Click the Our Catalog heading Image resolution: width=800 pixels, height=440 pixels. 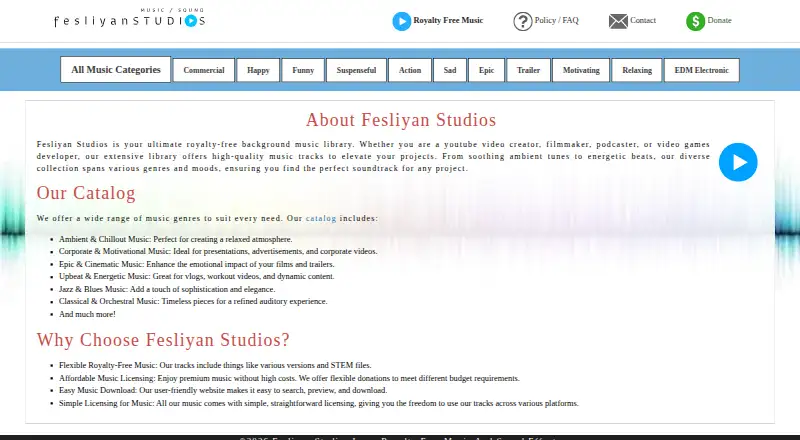(86, 193)
